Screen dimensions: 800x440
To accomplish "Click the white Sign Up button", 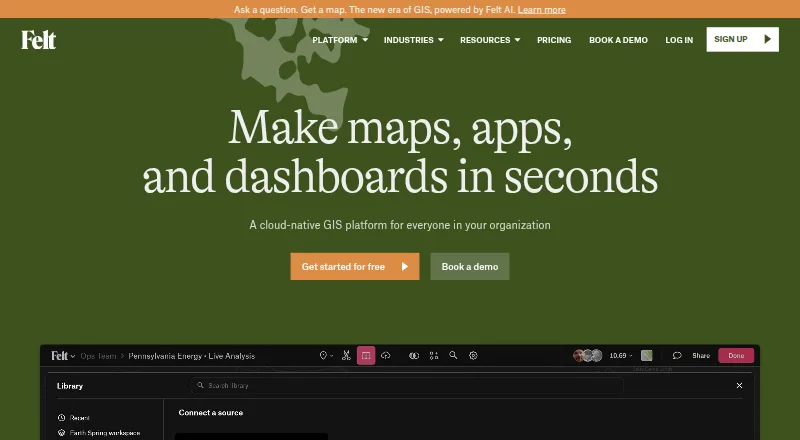I will point(742,39).
